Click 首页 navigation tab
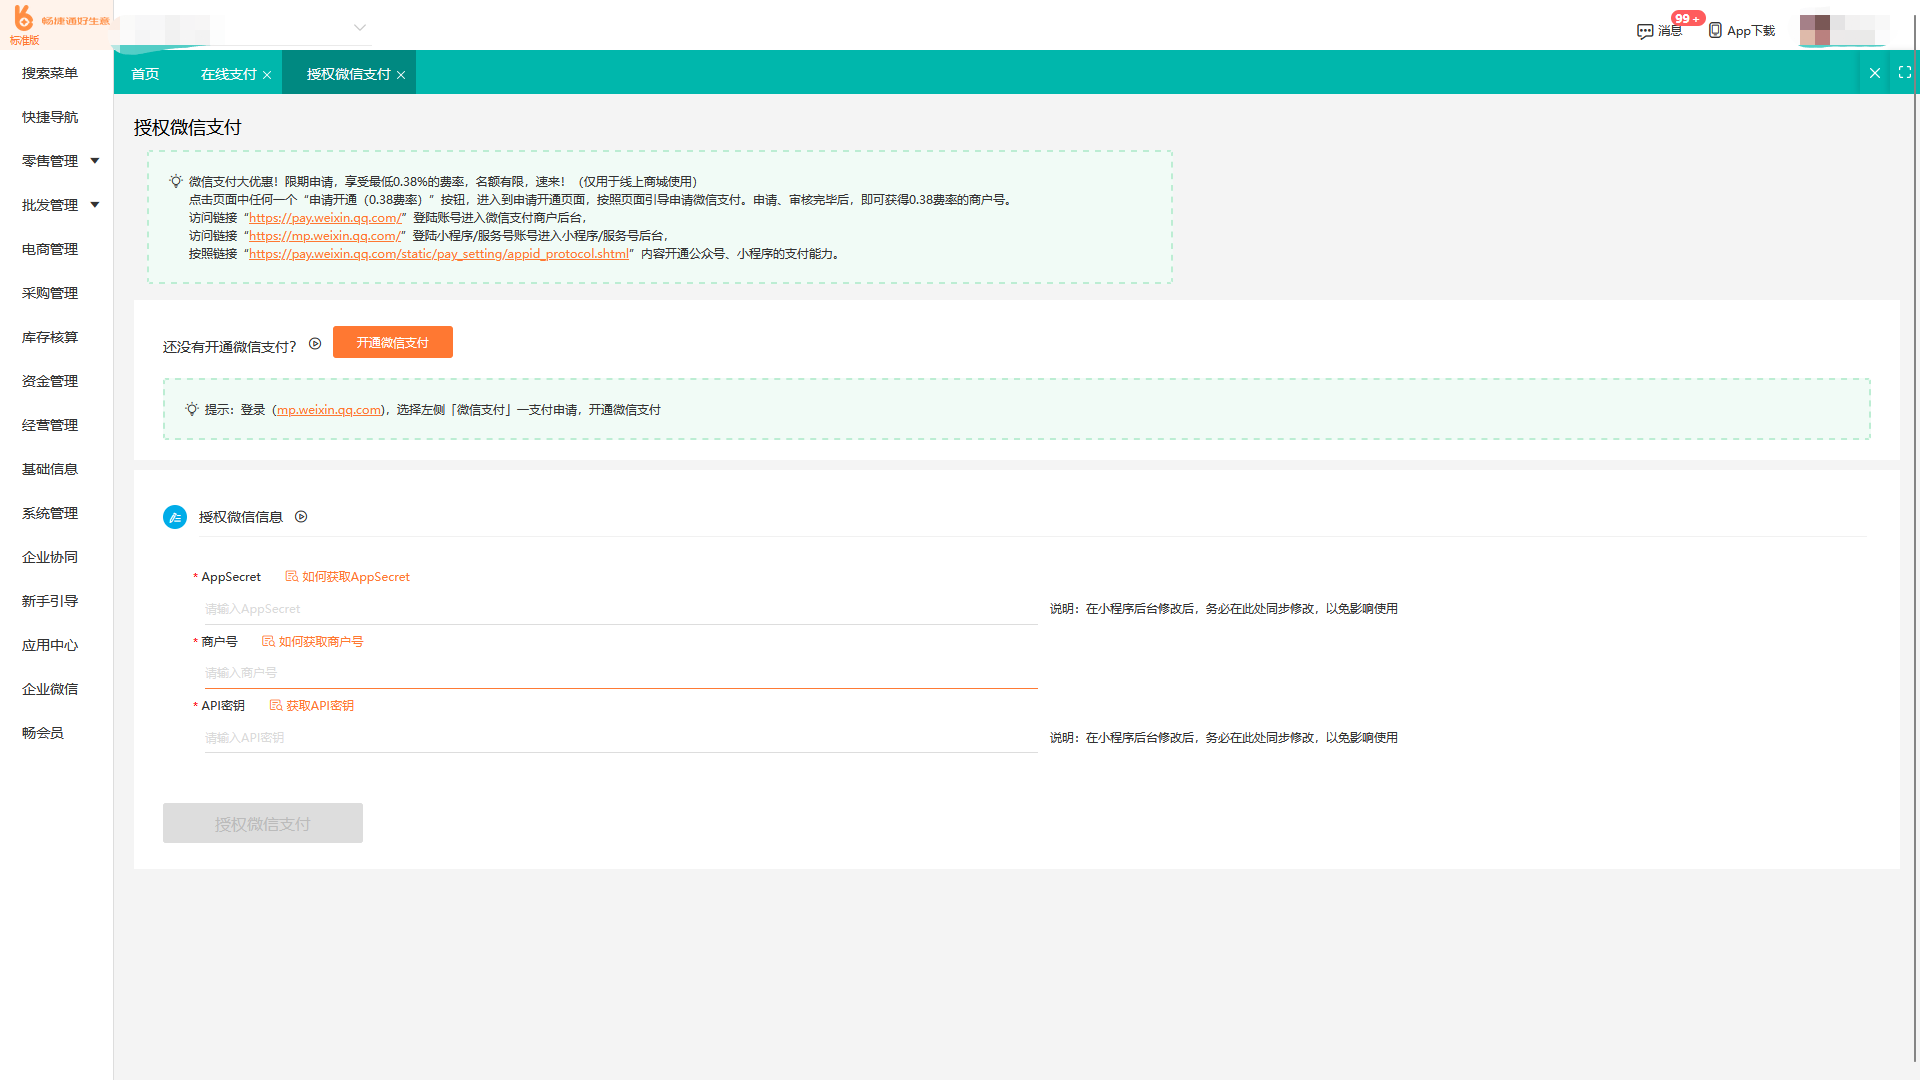1920x1080 pixels. [x=144, y=74]
